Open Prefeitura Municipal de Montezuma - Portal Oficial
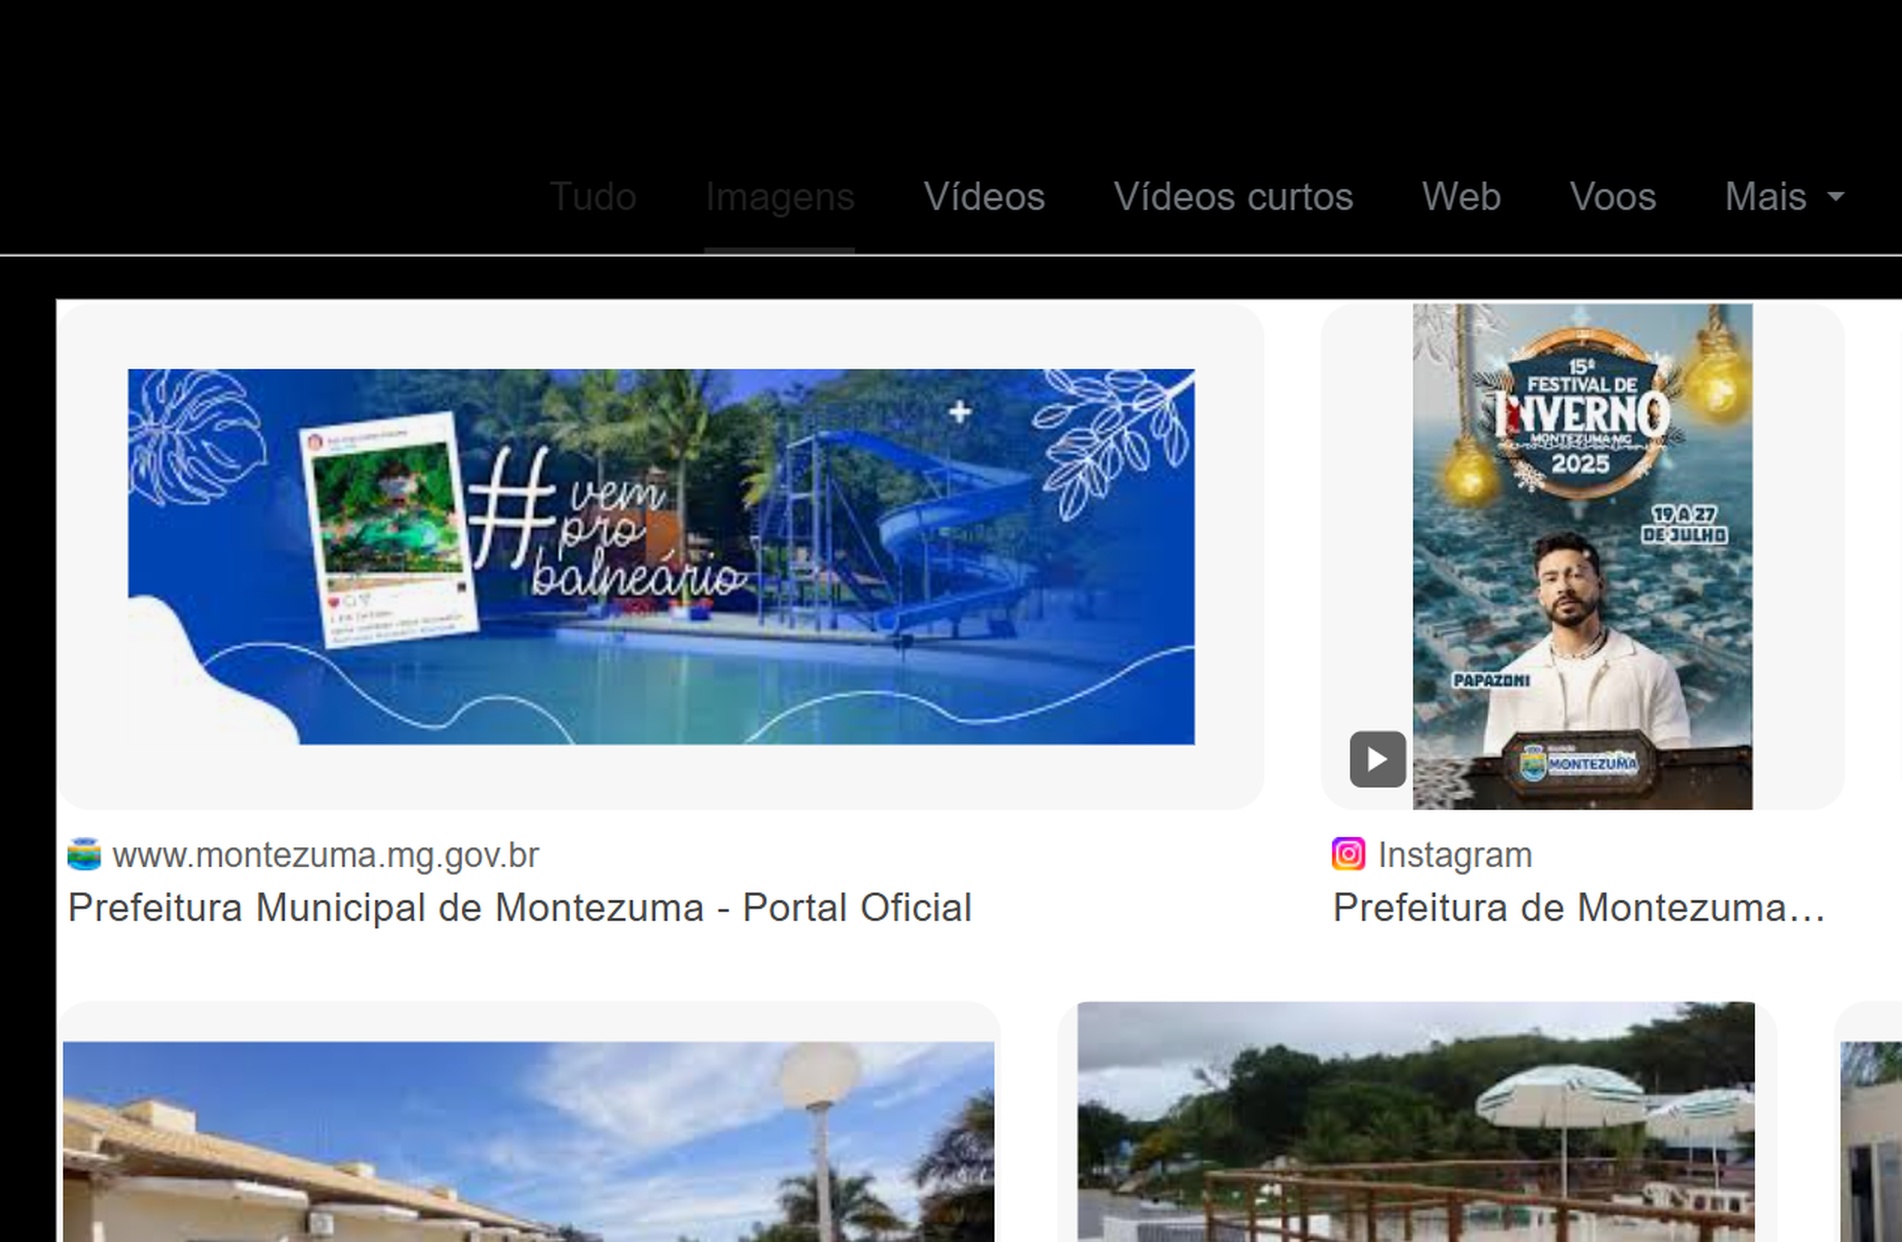 pyautogui.click(x=519, y=908)
